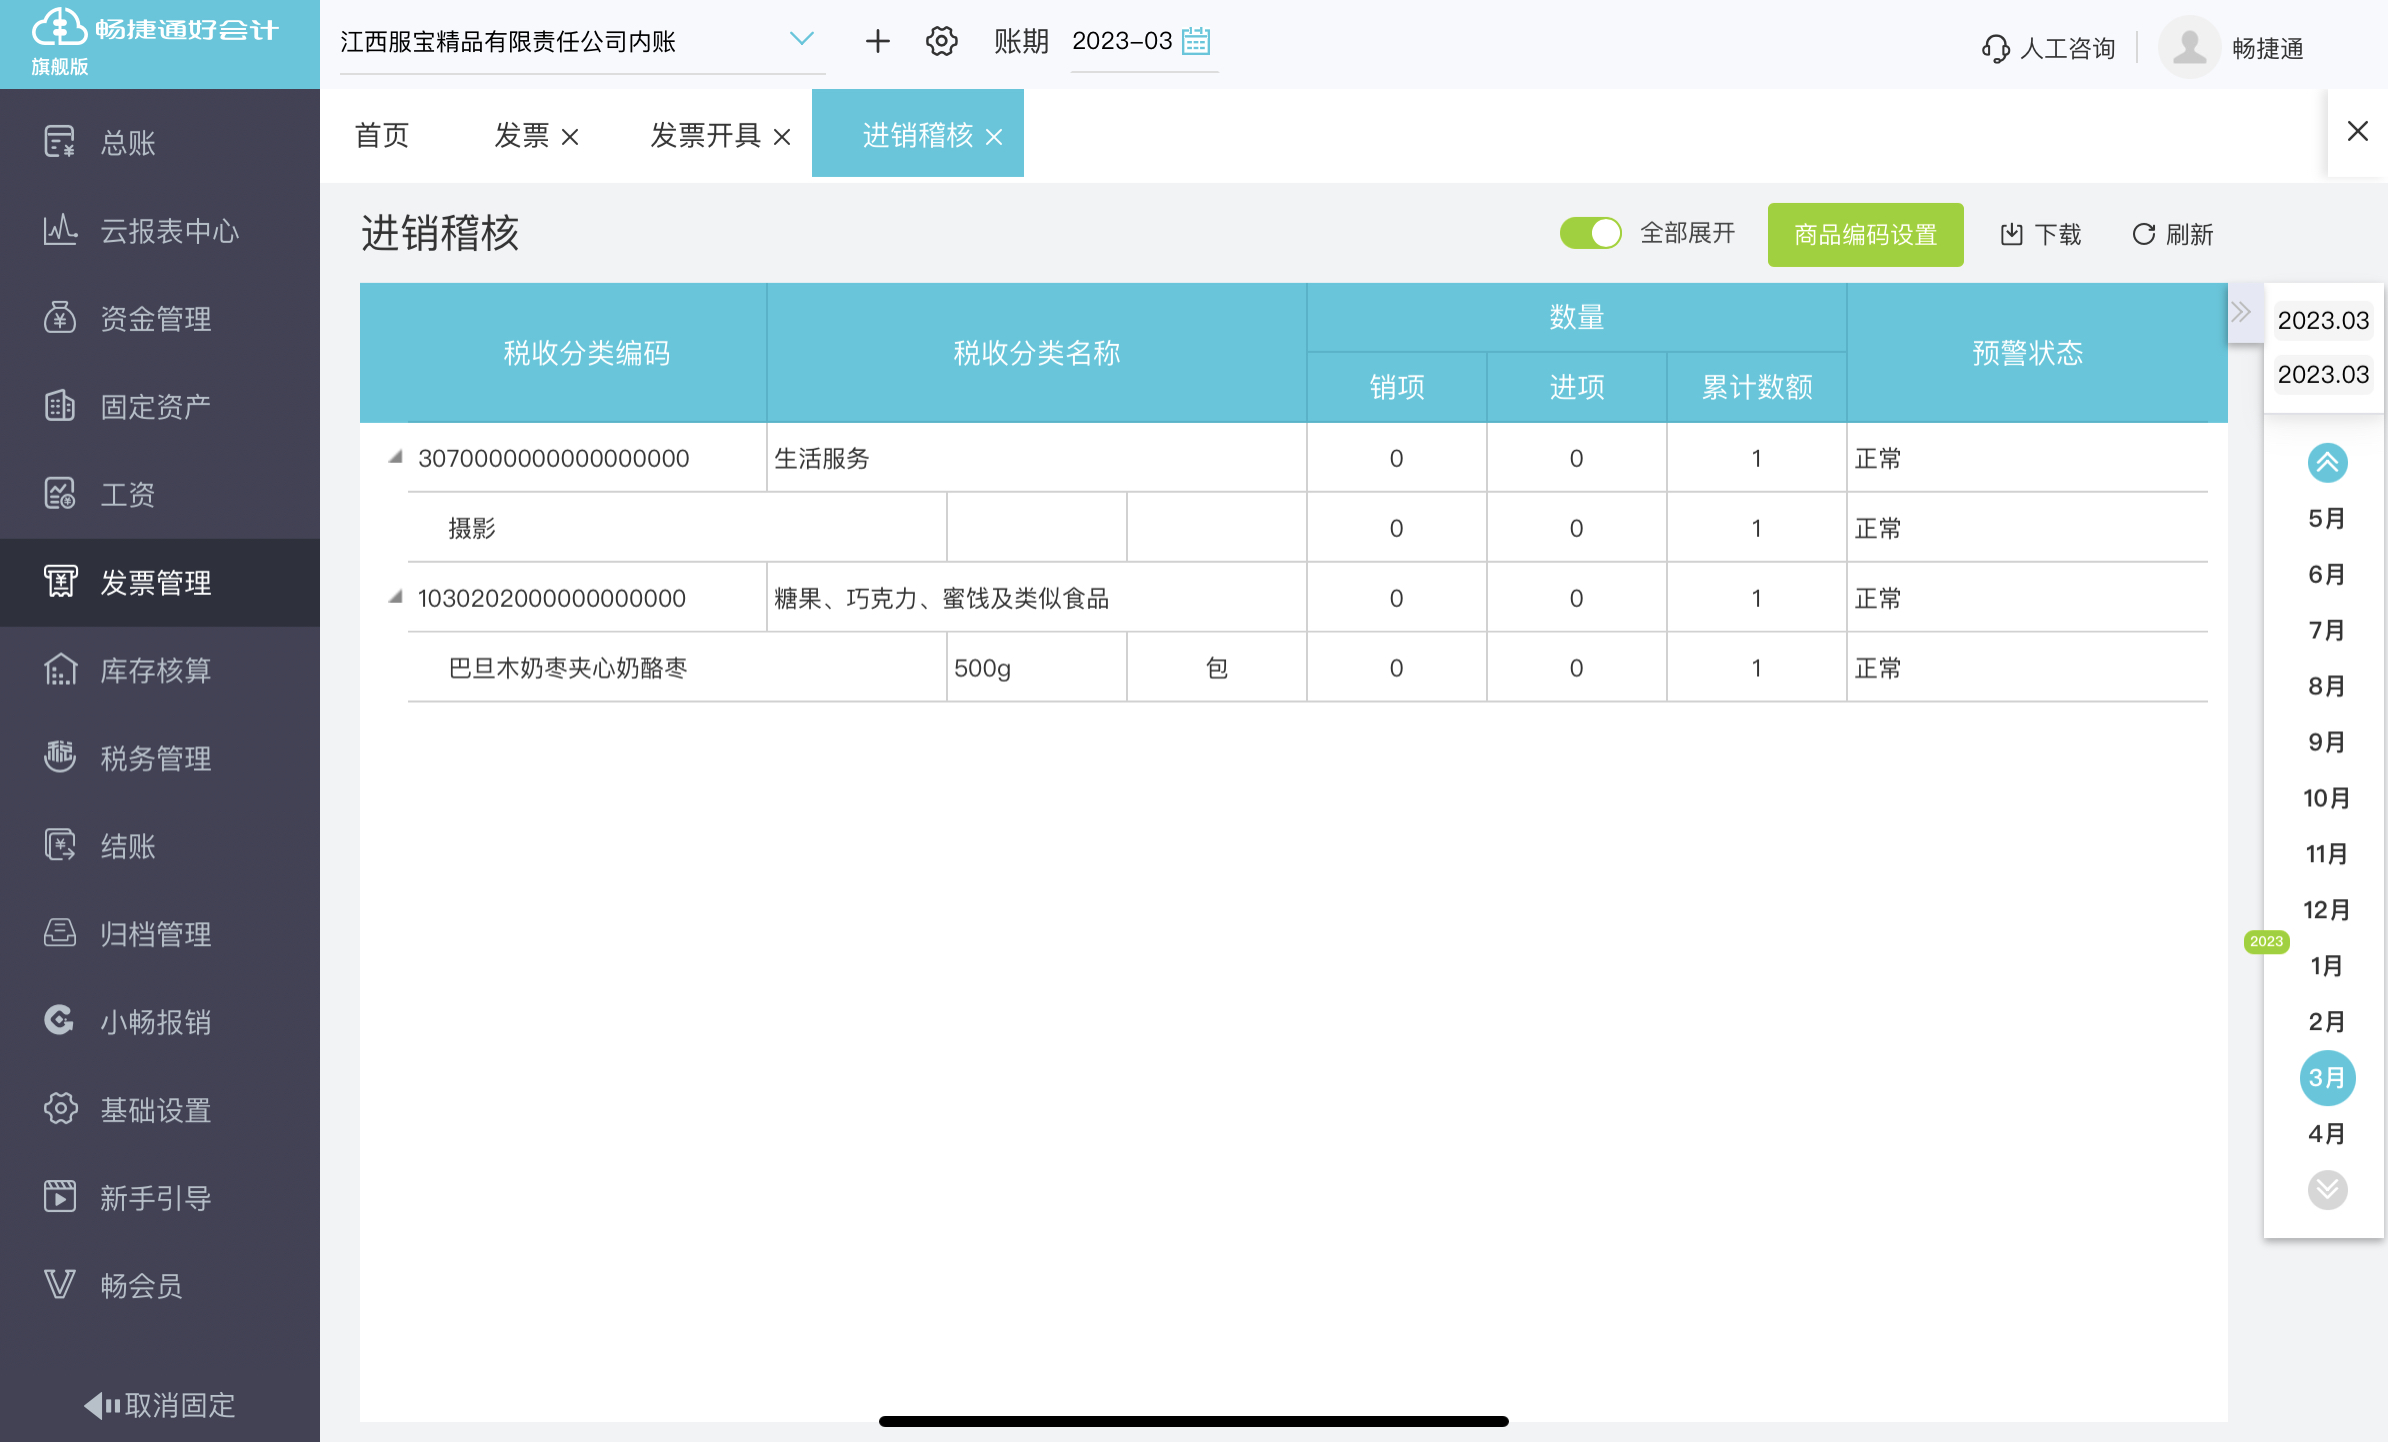
Task: Select the 发票 tab
Action: pyautogui.click(x=520, y=135)
